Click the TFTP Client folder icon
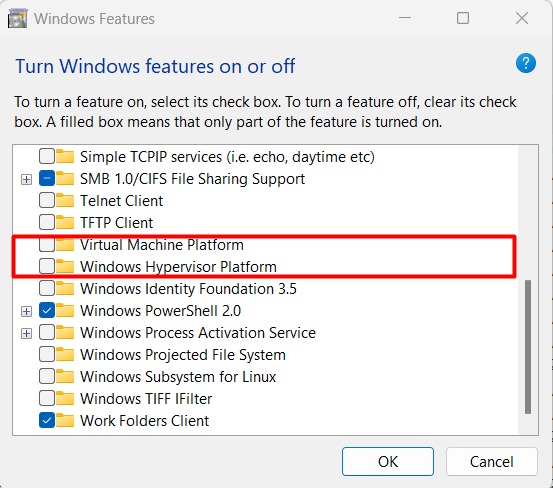The image size is (553, 488). (x=65, y=222)
